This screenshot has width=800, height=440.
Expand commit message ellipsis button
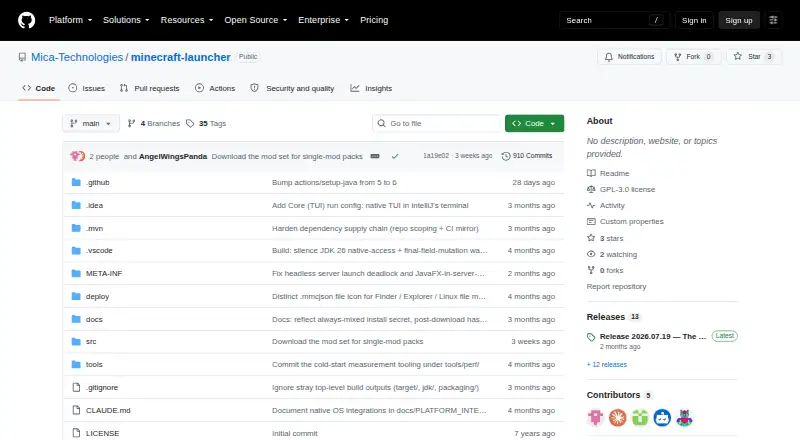(375, 156)
